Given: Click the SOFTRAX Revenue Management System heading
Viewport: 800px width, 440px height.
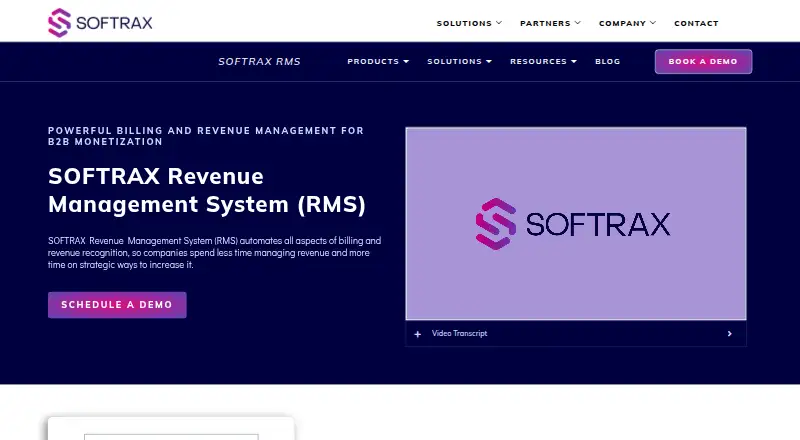Looking at the screenshot, I should (x=207, y=190).
